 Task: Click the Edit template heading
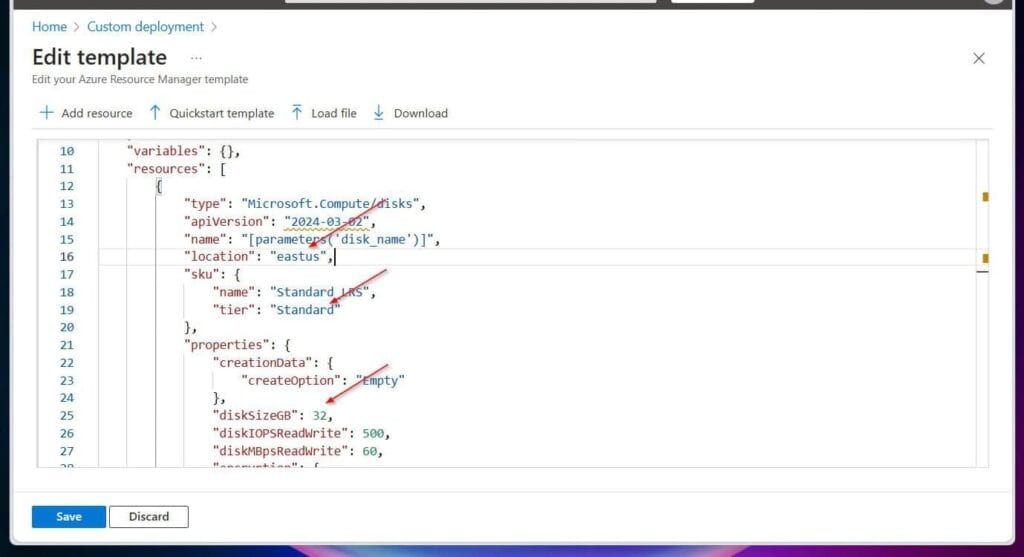pyautogui.click(x=99, y=57)
